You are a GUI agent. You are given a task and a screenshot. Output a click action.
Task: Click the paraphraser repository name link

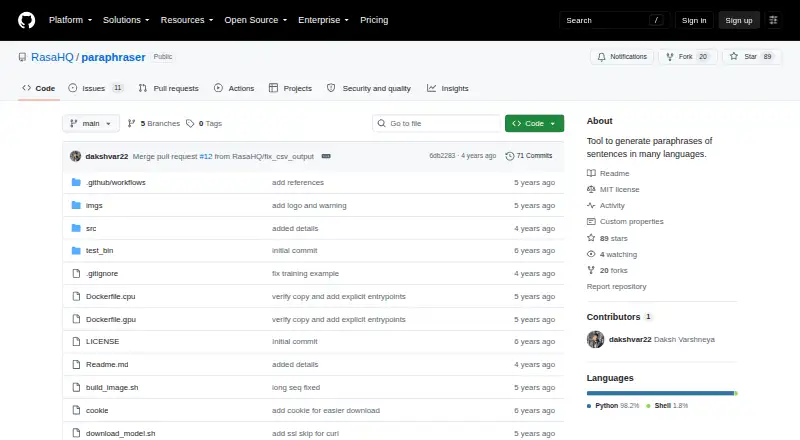tap(113, 57)
